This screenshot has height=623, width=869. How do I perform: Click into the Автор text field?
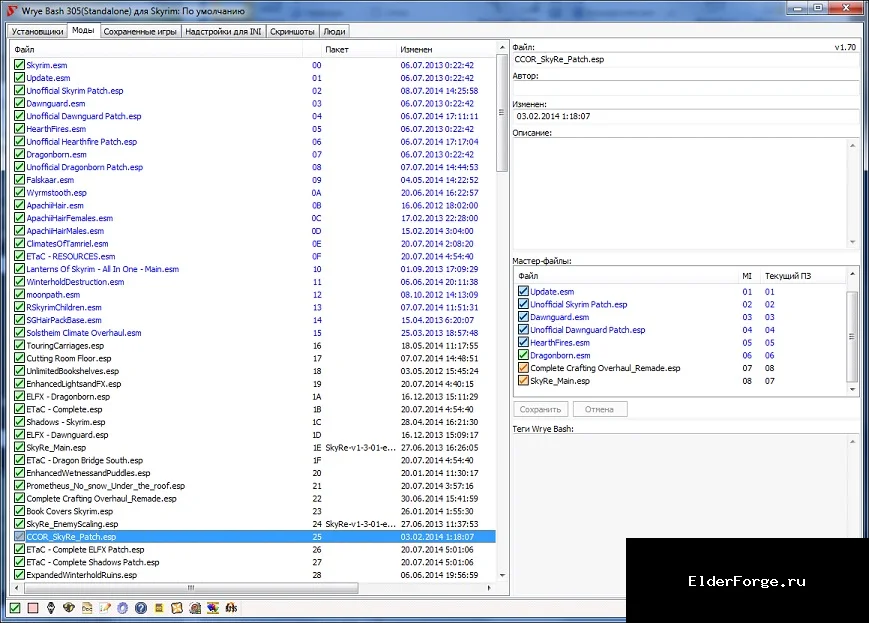click(x=685, y=88)
